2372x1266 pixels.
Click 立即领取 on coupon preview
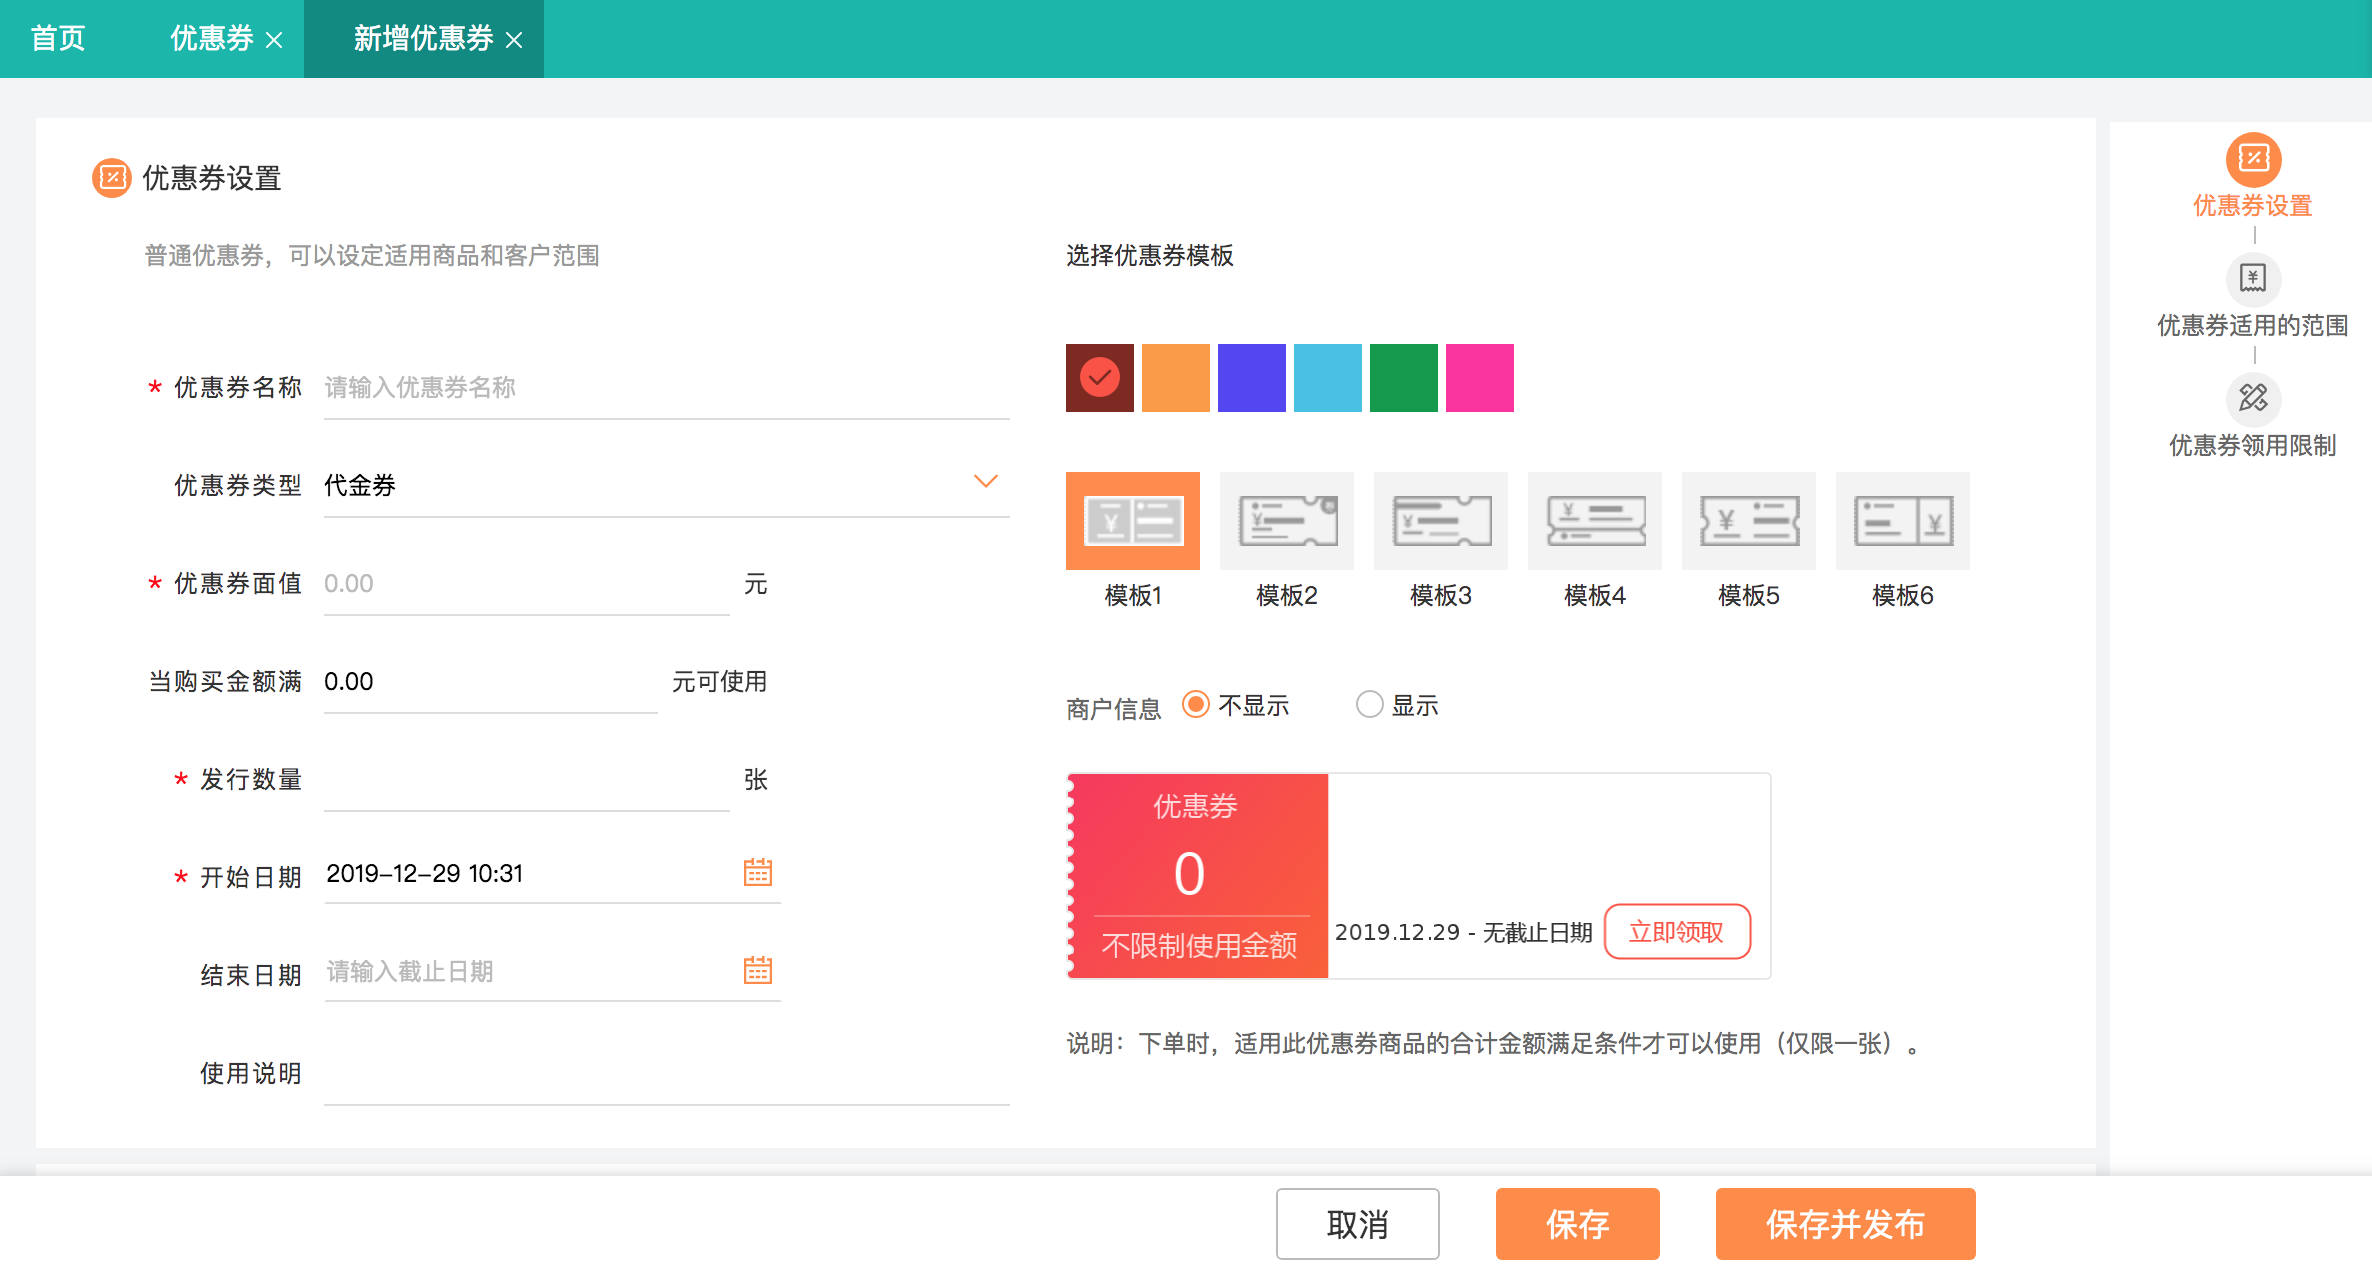pyautogui.click(x=1677, y=932)
